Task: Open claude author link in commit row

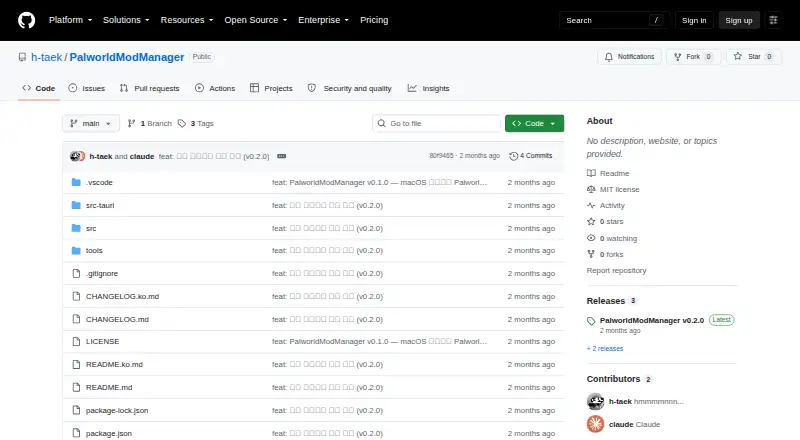Action: coord(142,156)
